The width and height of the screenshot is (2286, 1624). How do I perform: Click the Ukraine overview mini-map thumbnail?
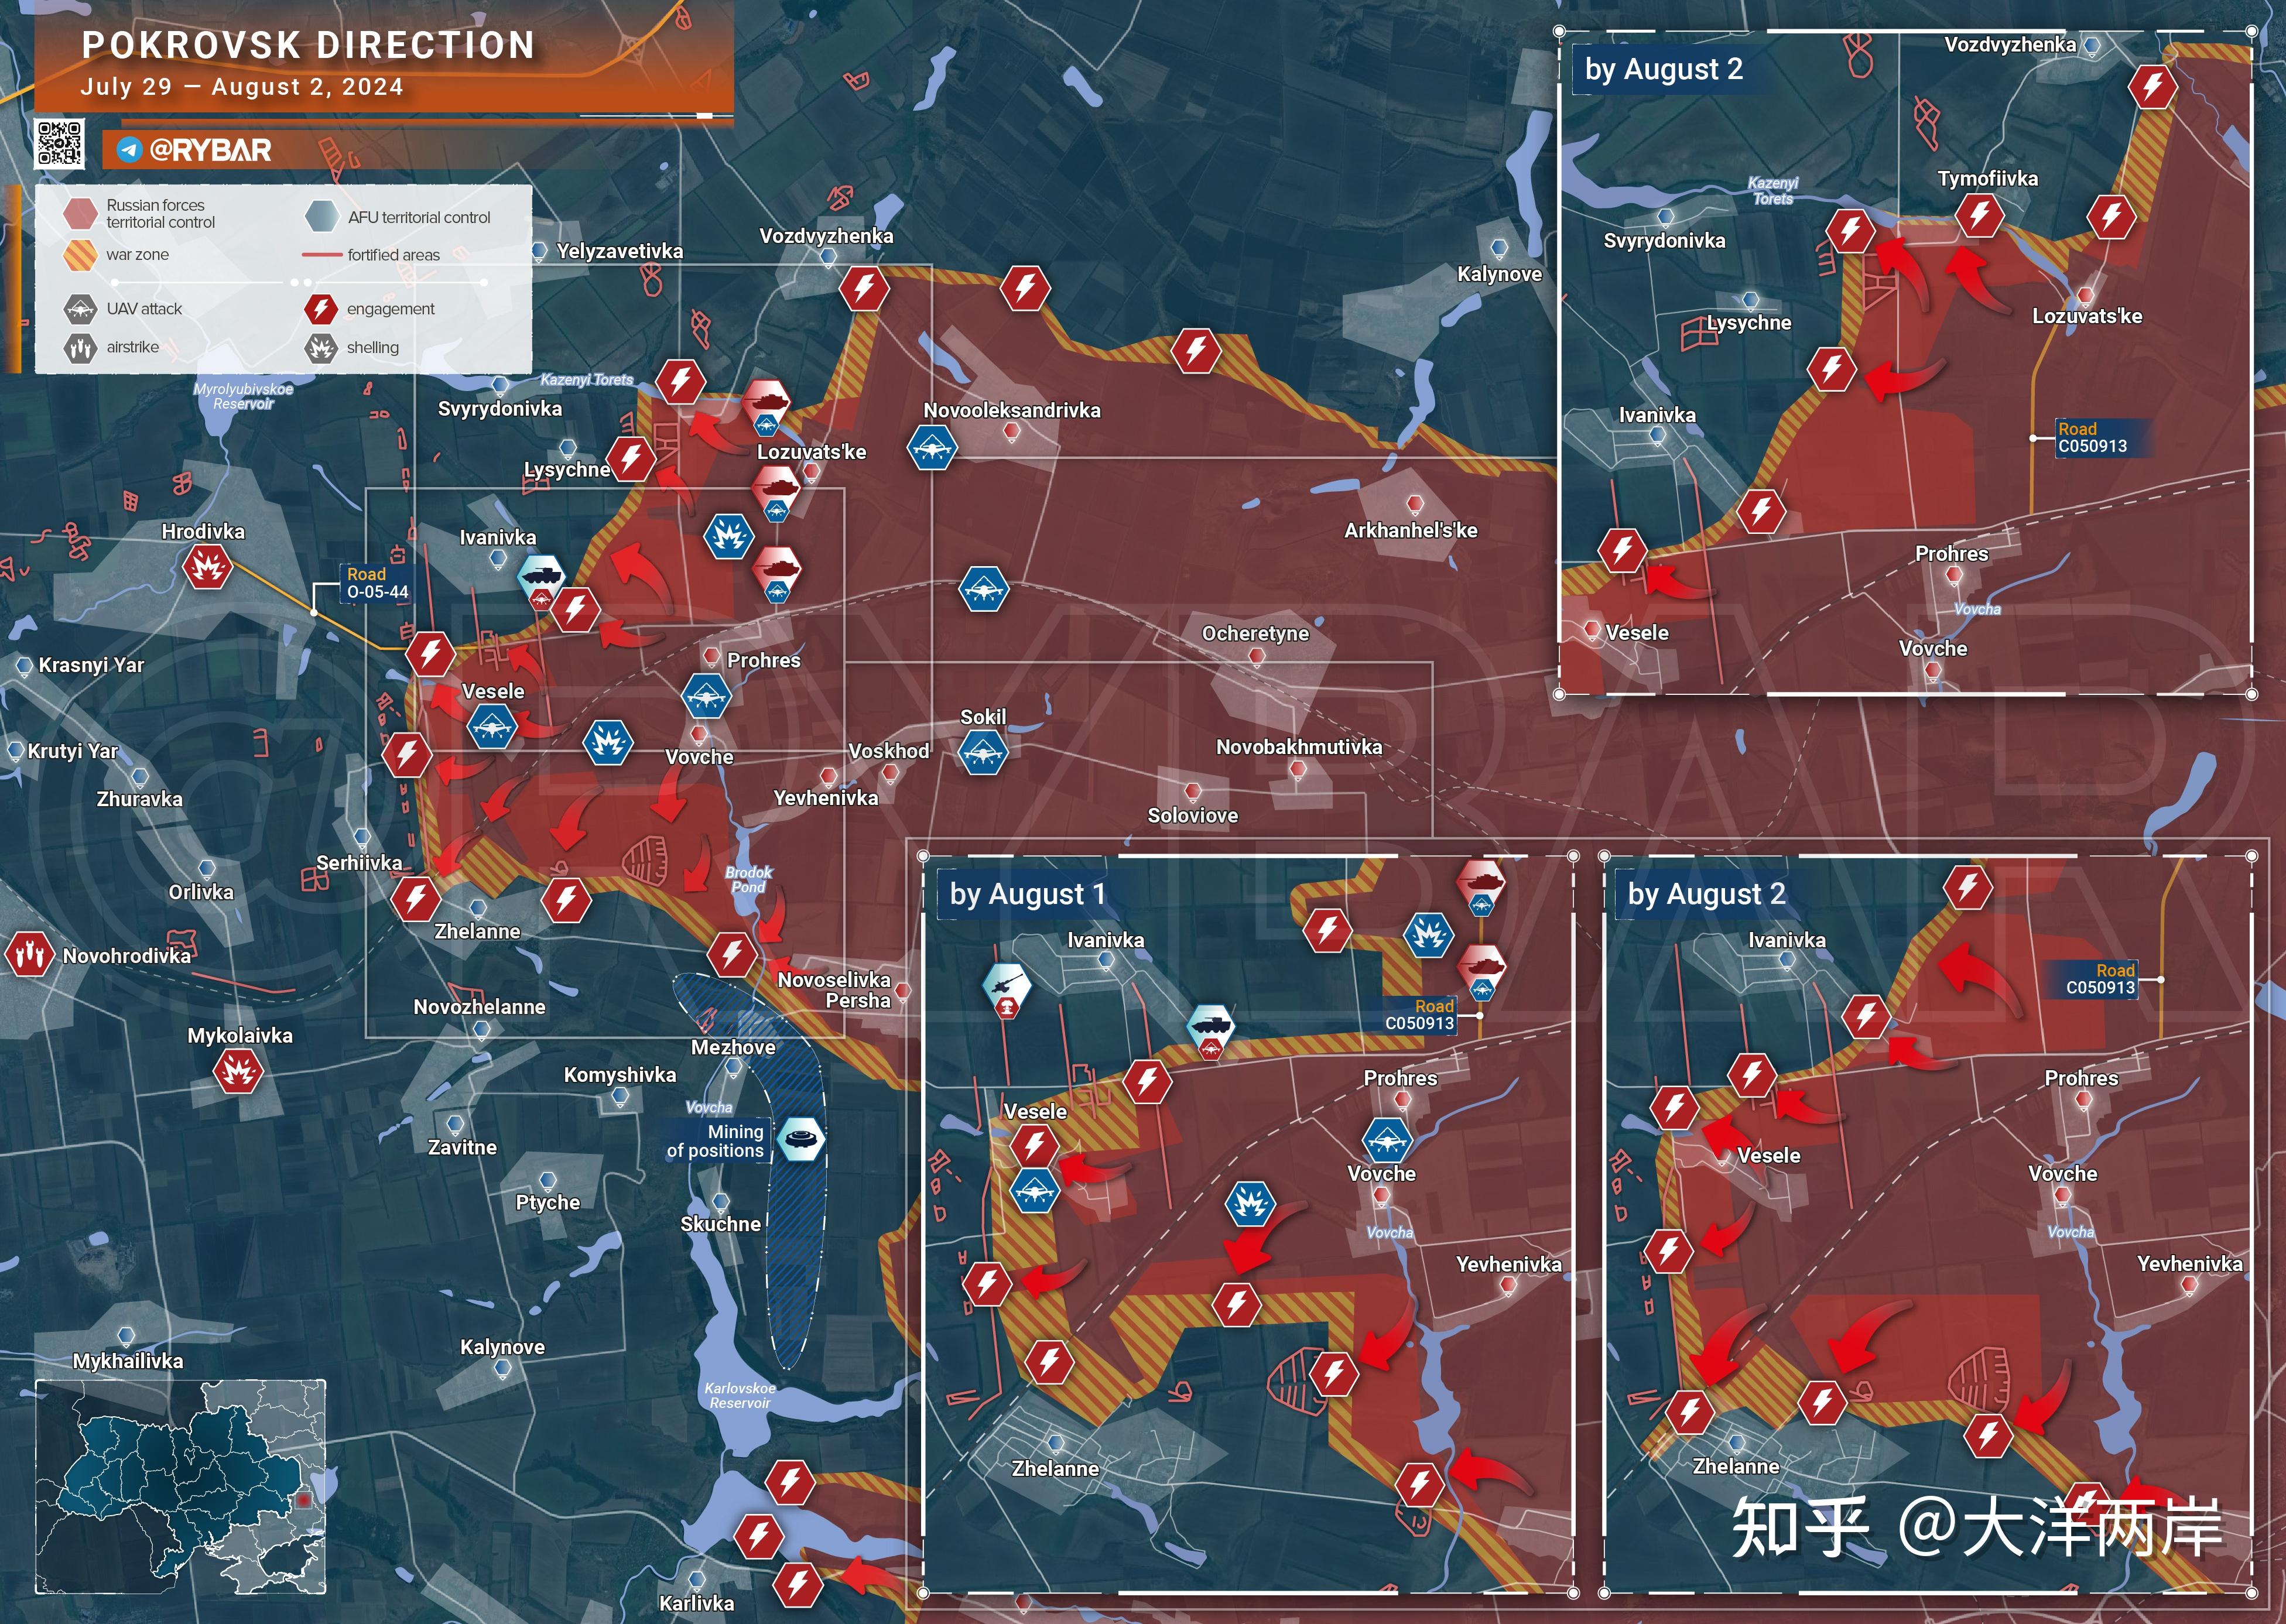(180, 1487)
